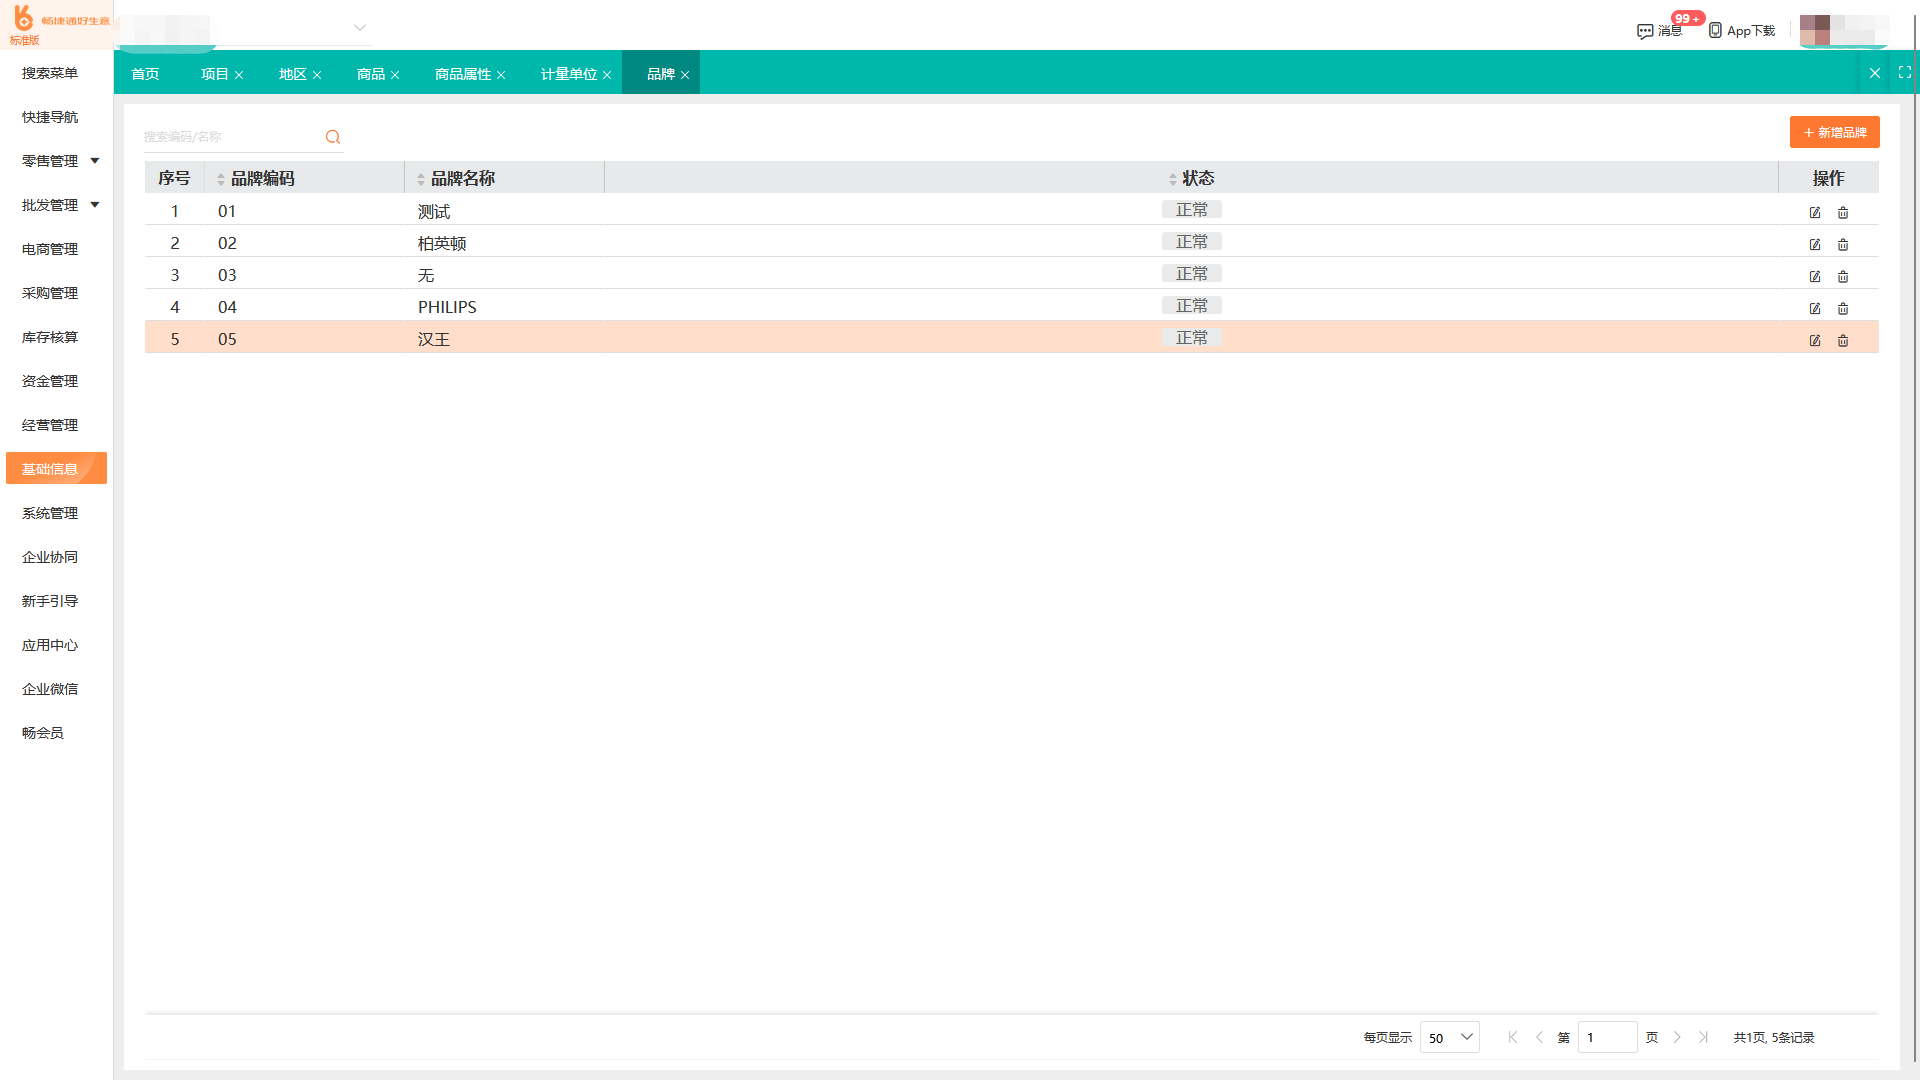Toggle 商品属性 dropdown tab
This screenshot has height=1080, width=1920.
471,74
